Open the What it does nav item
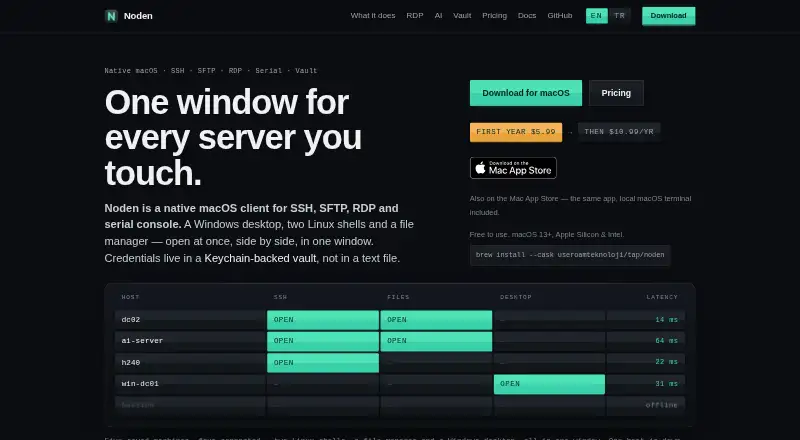Image resolution: width=800 pixels, height=440 pixels. tap(373, 16)
